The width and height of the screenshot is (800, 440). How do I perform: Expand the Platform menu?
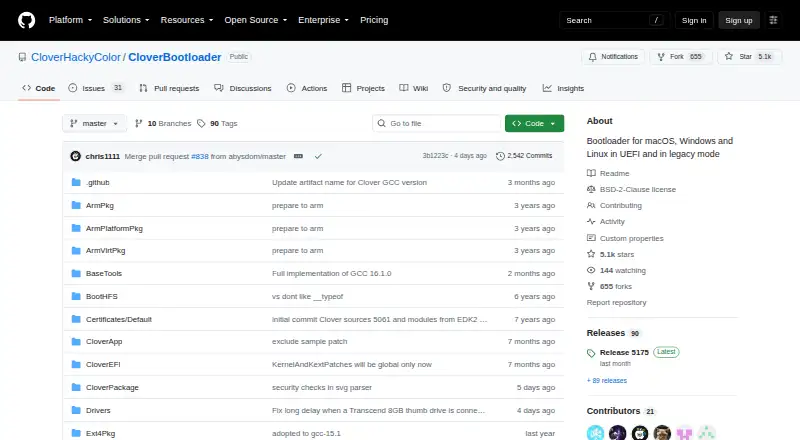click(70, 20)
